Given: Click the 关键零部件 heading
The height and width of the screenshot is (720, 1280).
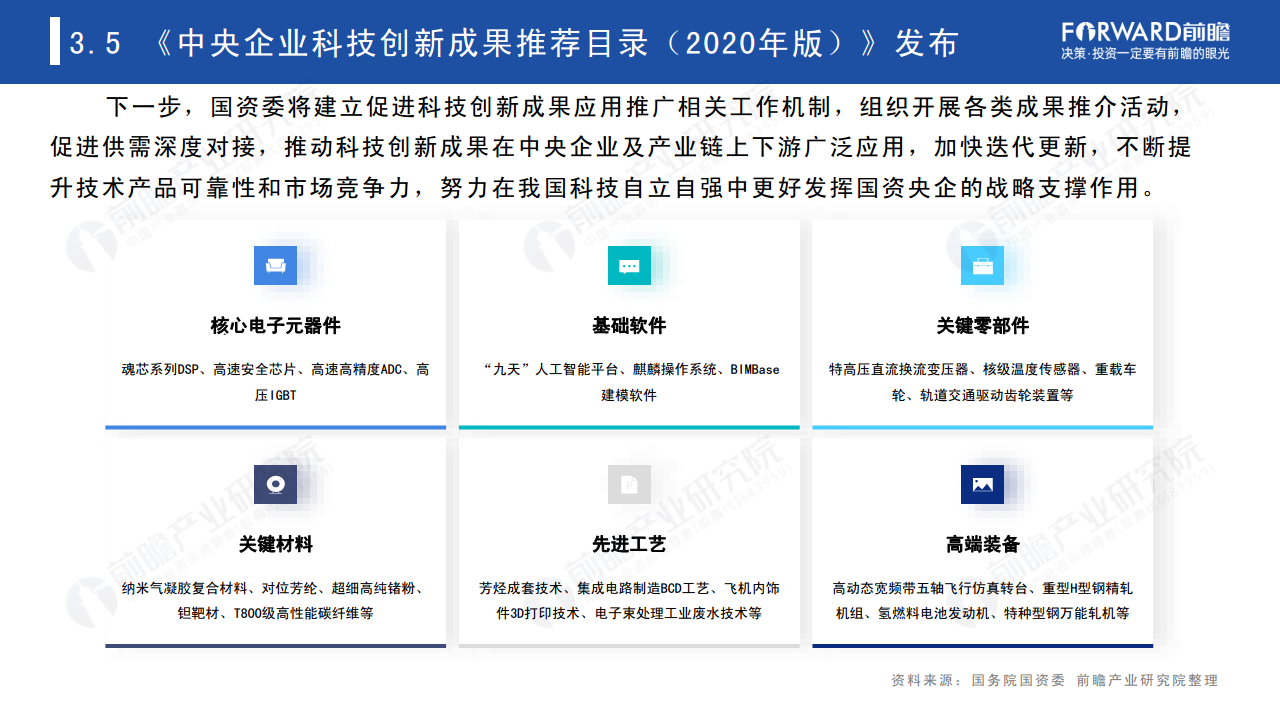Looking at the screenshot, I should (x=982, y=326).
